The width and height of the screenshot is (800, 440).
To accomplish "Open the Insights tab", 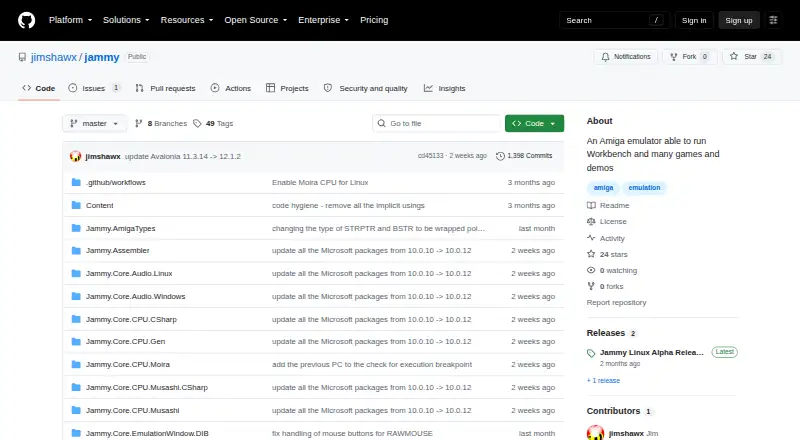I will click(x=444, y=88).
